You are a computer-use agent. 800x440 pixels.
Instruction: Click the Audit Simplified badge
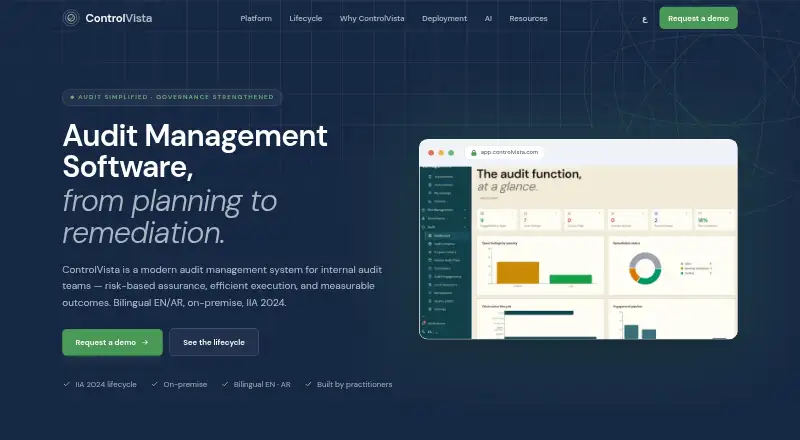172,97
